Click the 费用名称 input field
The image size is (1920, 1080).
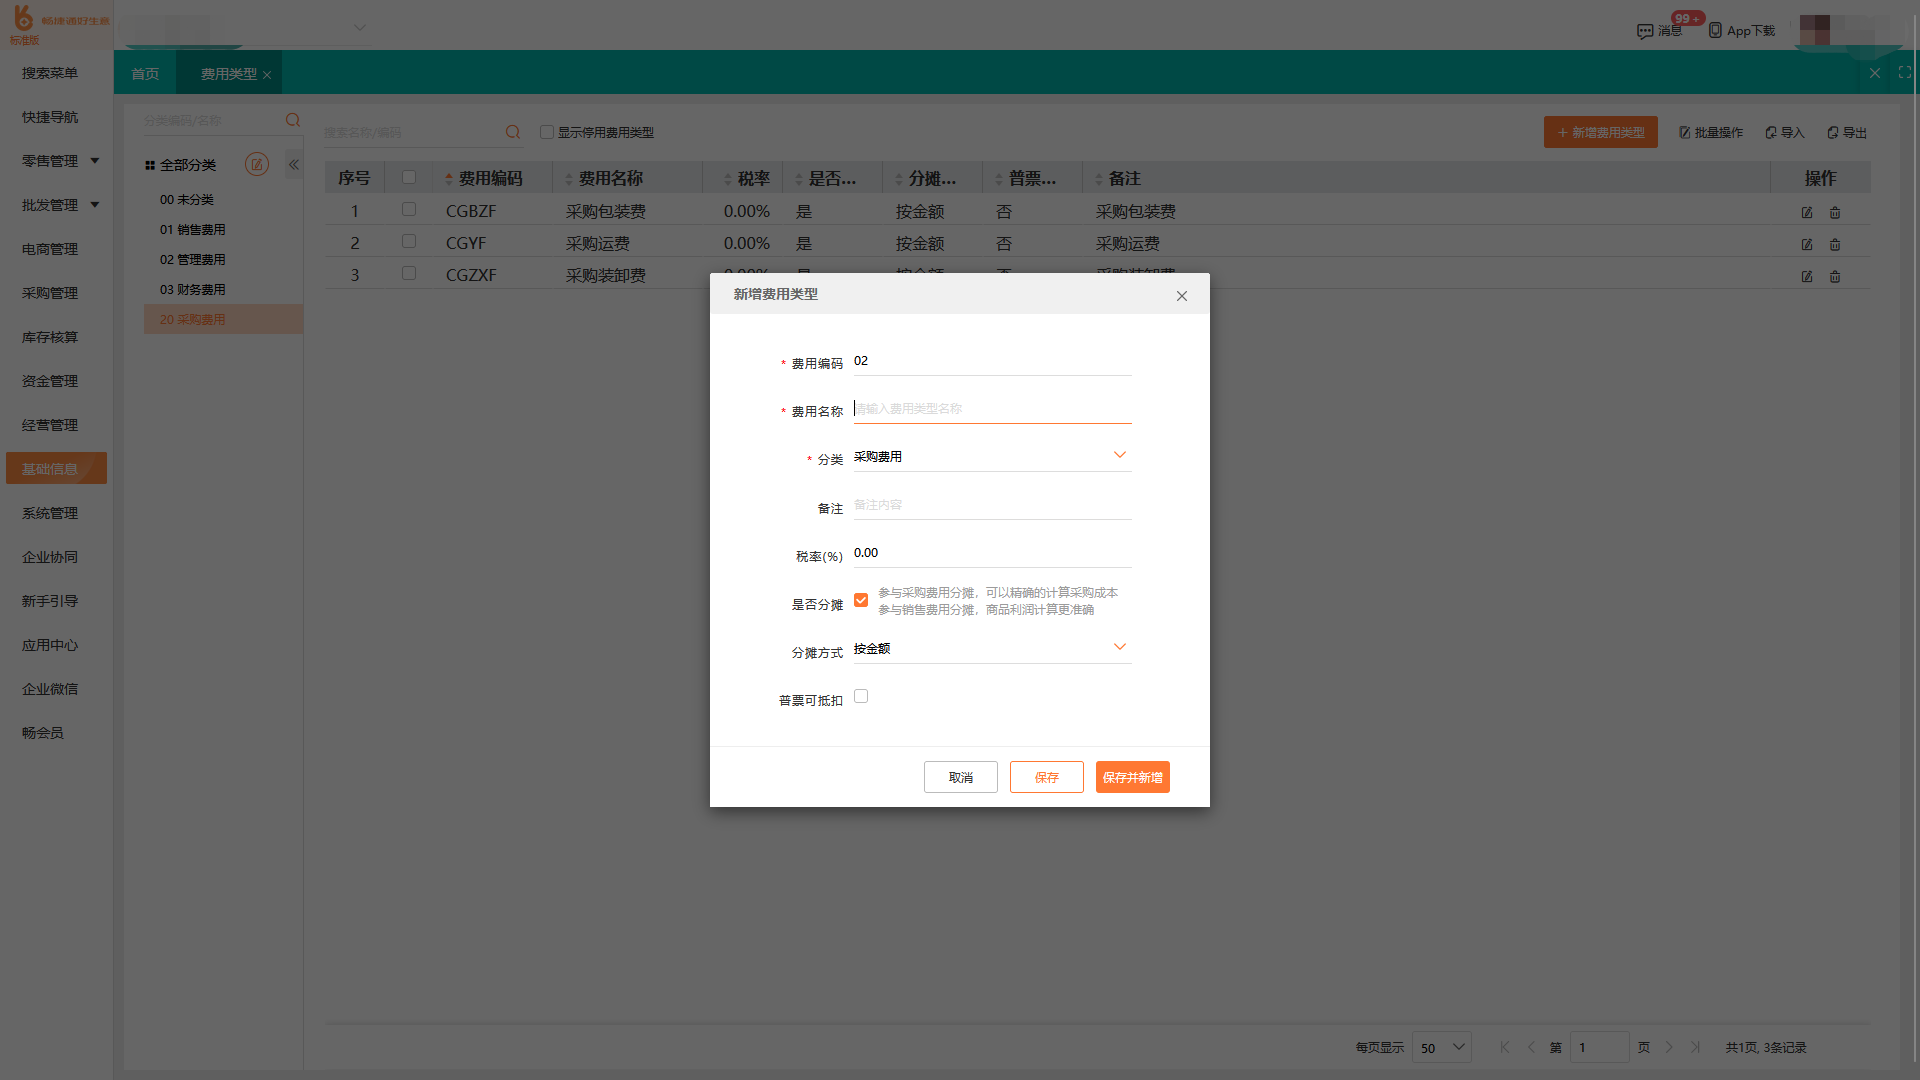pyautogui.click(x=992, y=407)
